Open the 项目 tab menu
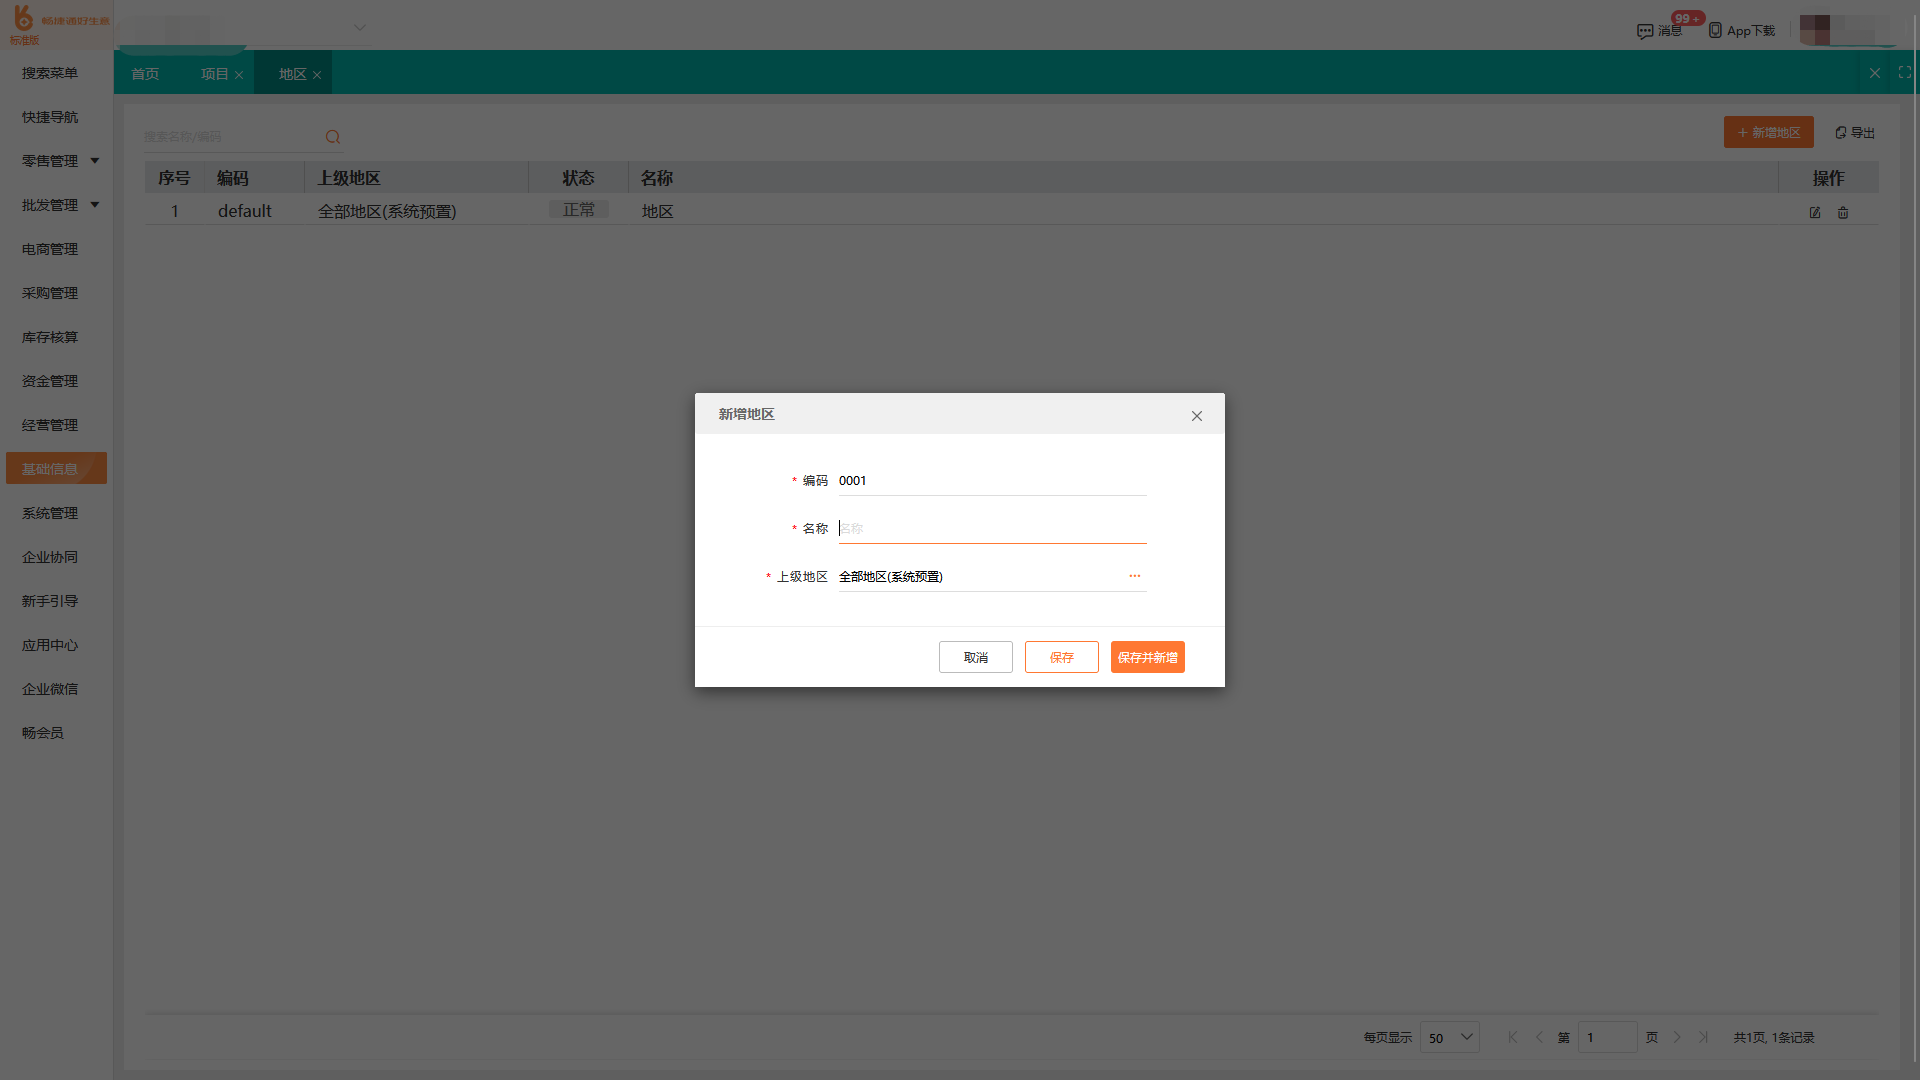1920x1080 pixels. tap(214, 74)
